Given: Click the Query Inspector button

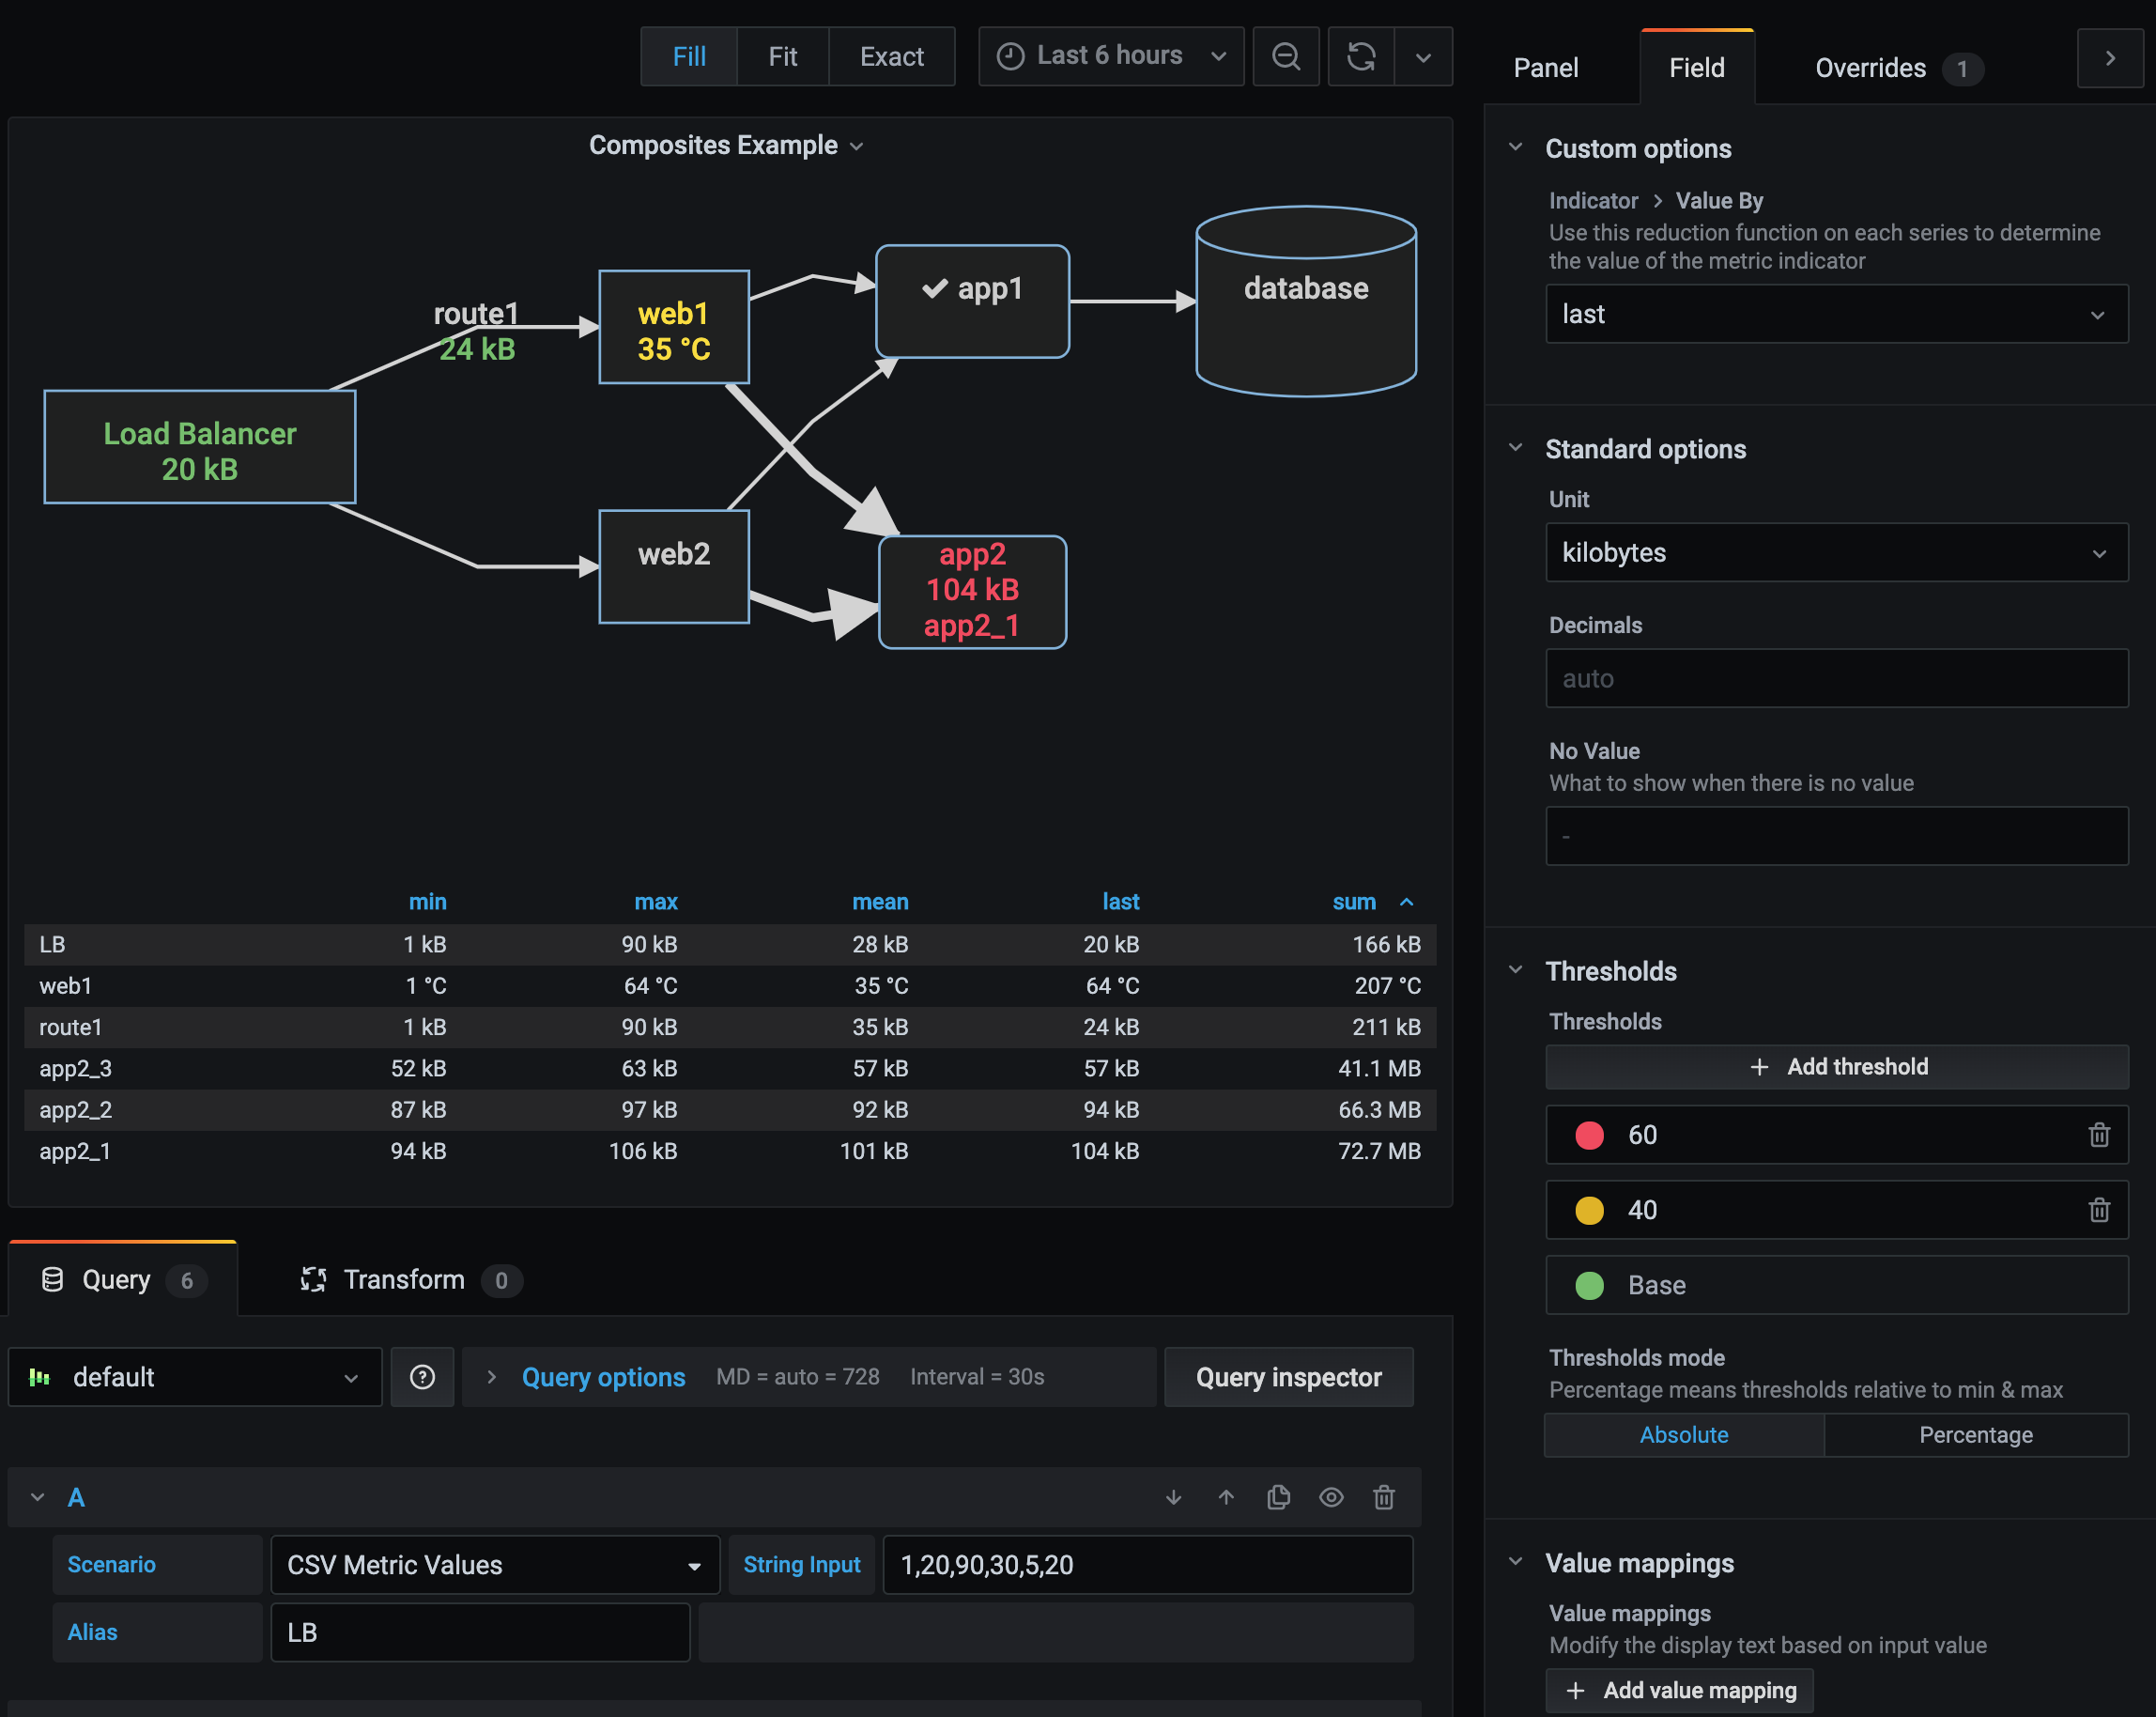Looking at the screenshot, I should coord(1287,1375).
